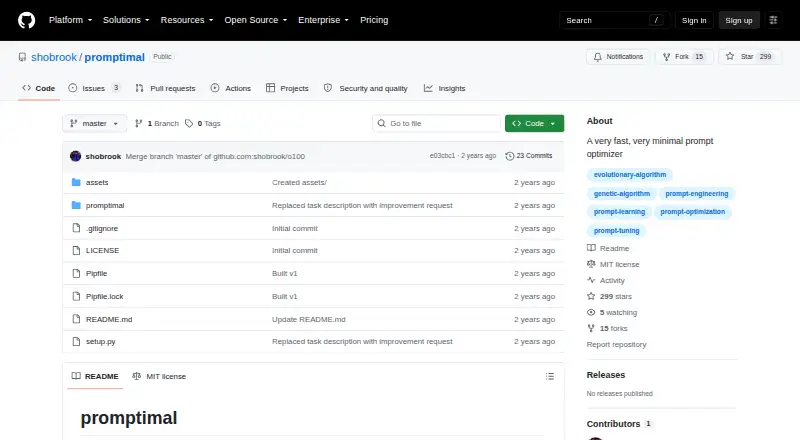Click the book icon beside Readme in About
The width and height of the screenshot is (800, 440).
[x=591, y=248]
